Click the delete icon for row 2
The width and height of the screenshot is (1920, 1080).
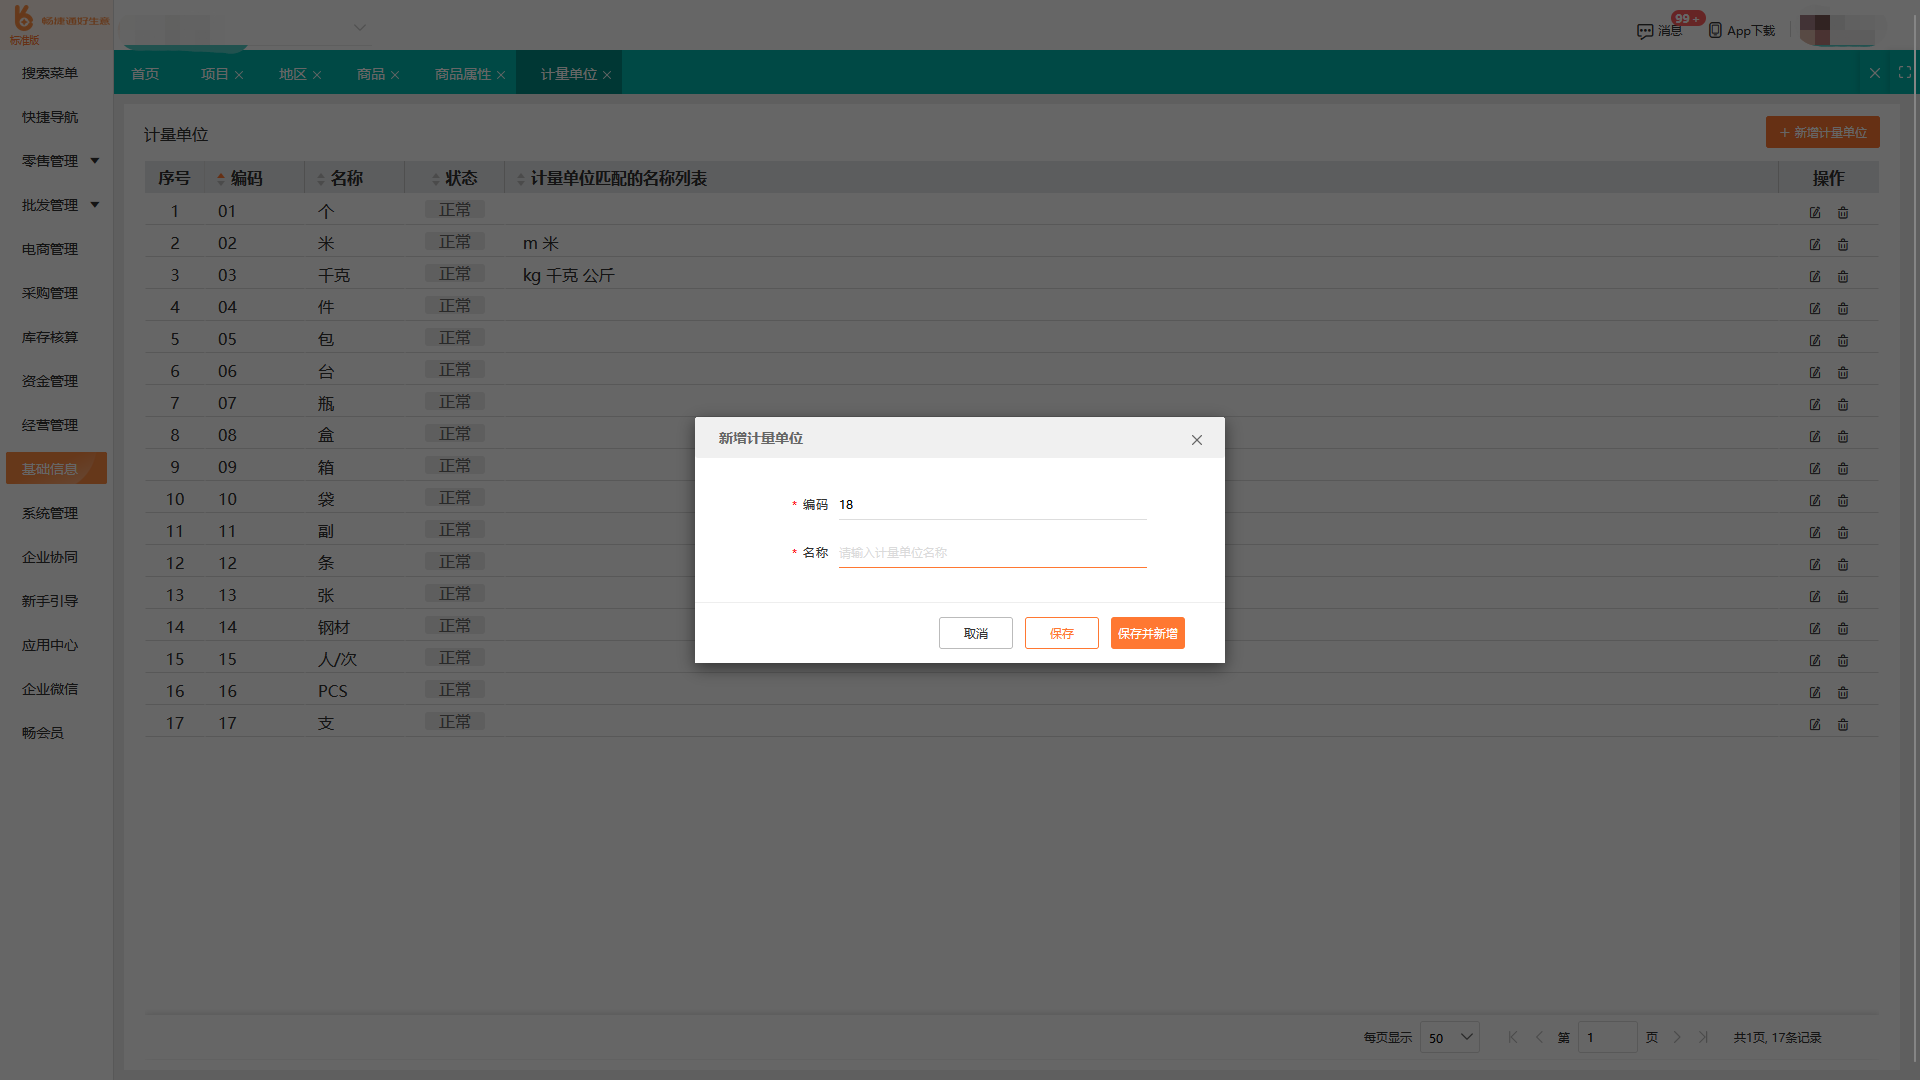coord(1844,244)
